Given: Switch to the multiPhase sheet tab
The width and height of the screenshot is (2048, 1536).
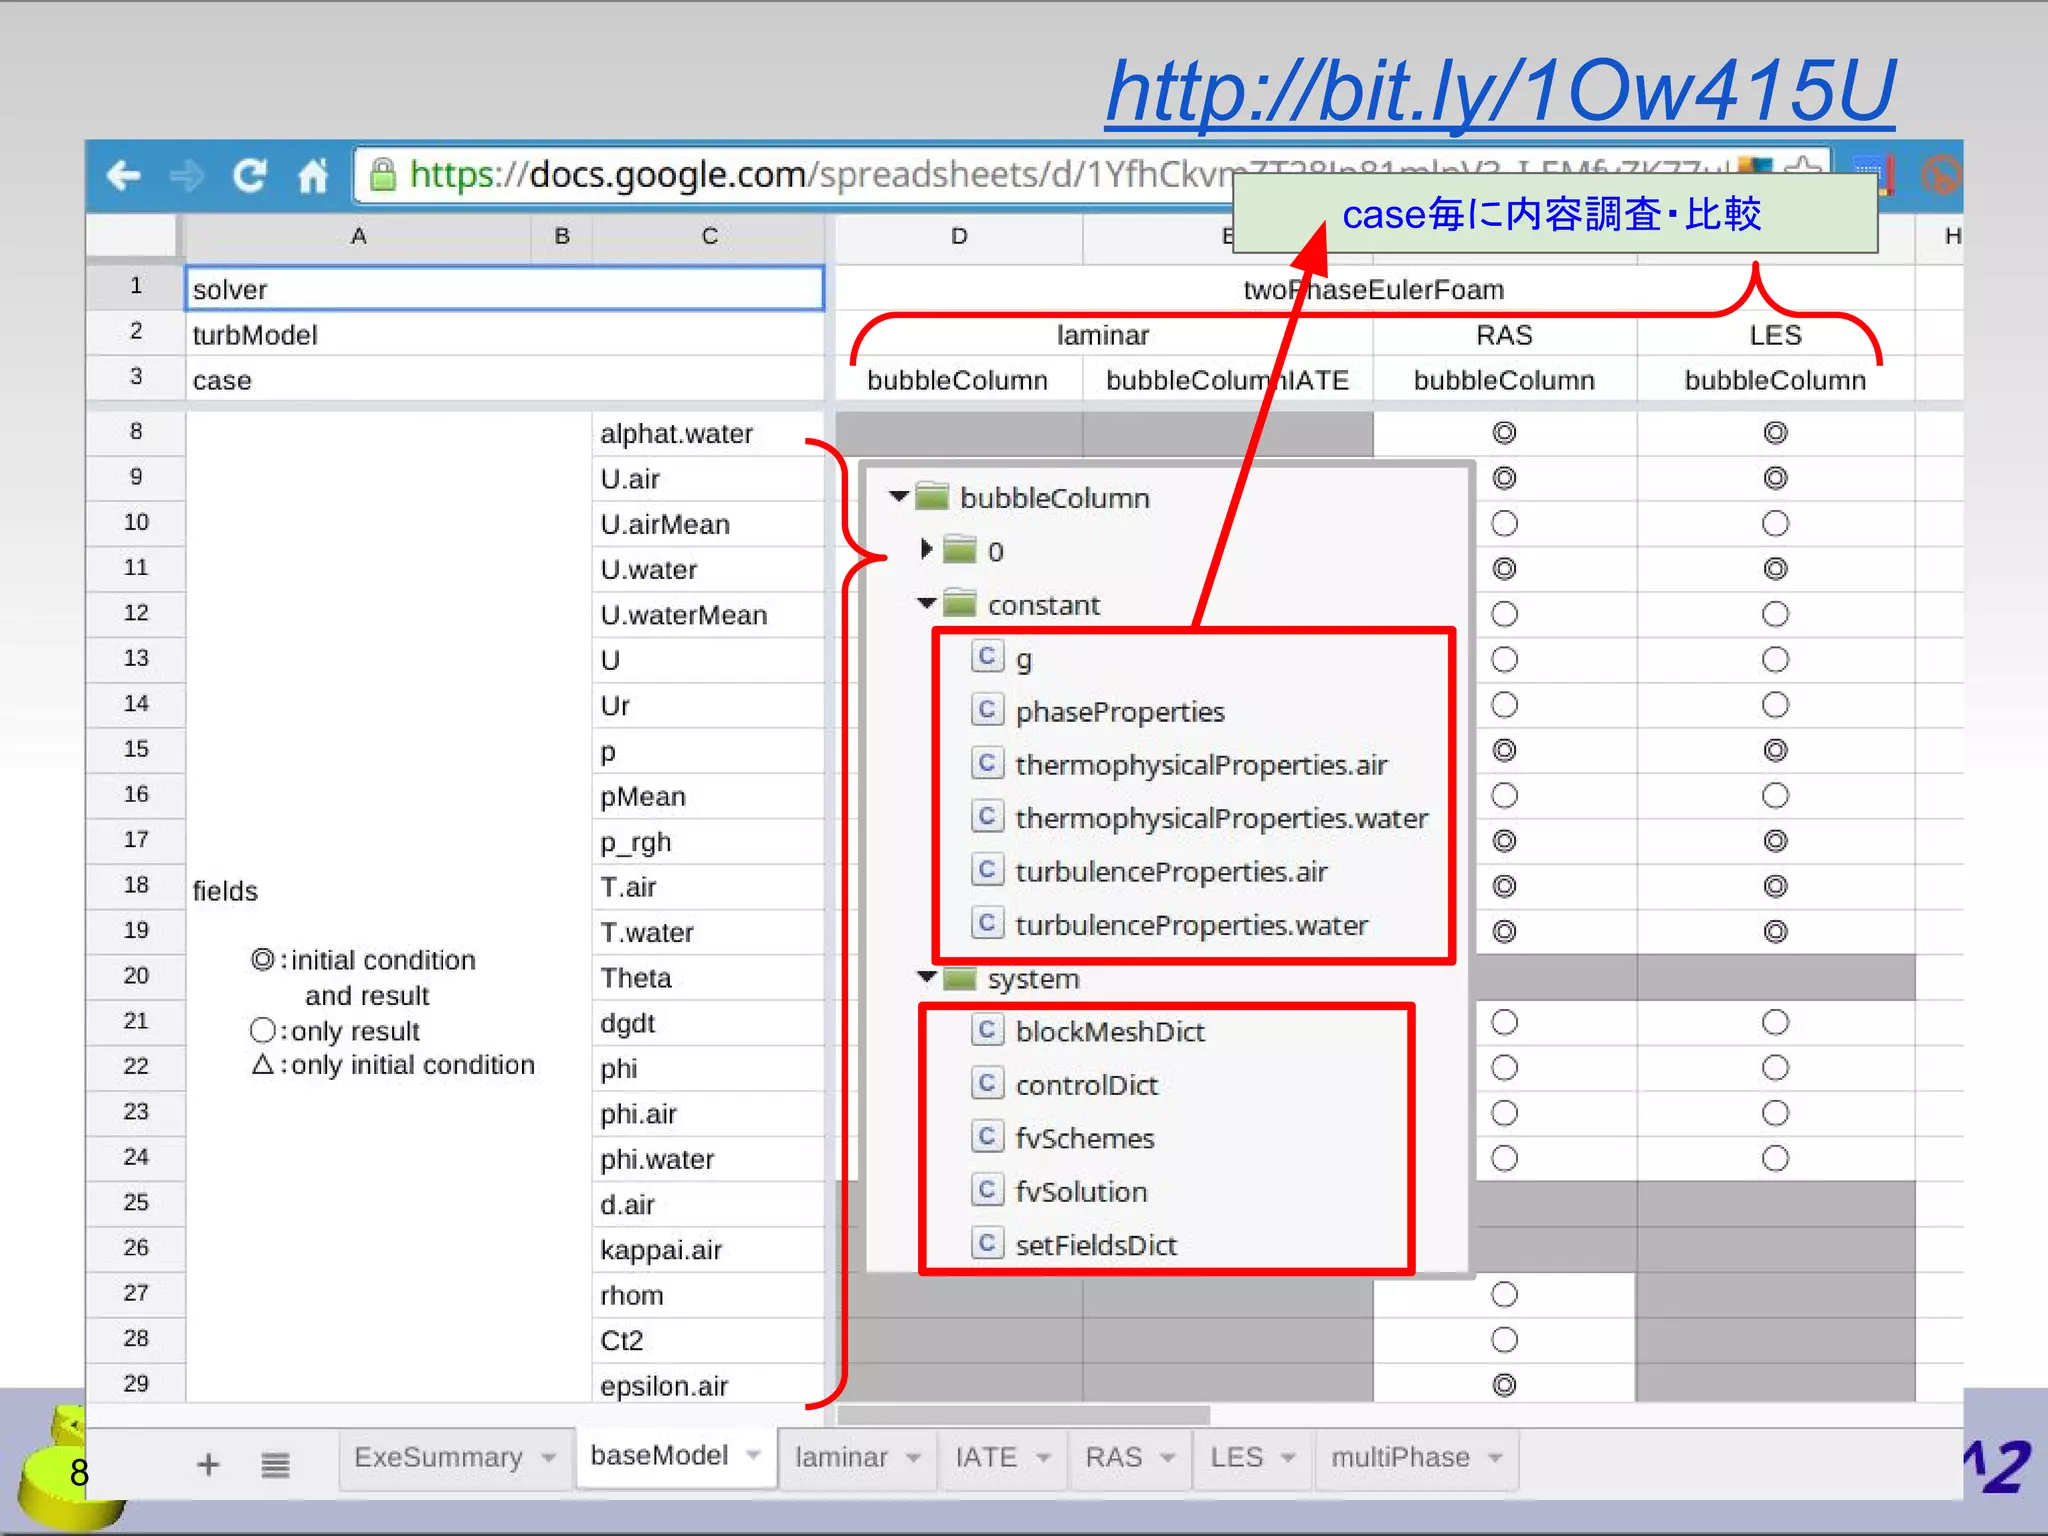Looking at the screenshot, I should tap(1402, 1457).
